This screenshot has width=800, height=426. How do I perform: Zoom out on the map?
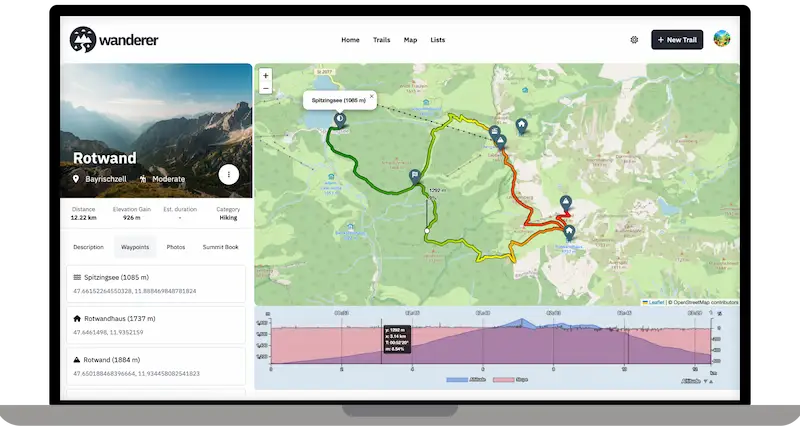coord(265,88)
